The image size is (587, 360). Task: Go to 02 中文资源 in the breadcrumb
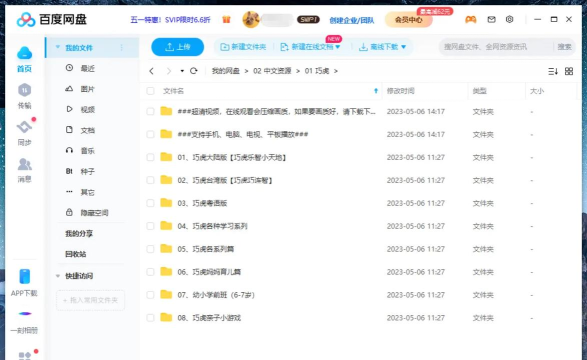point(272,71)
